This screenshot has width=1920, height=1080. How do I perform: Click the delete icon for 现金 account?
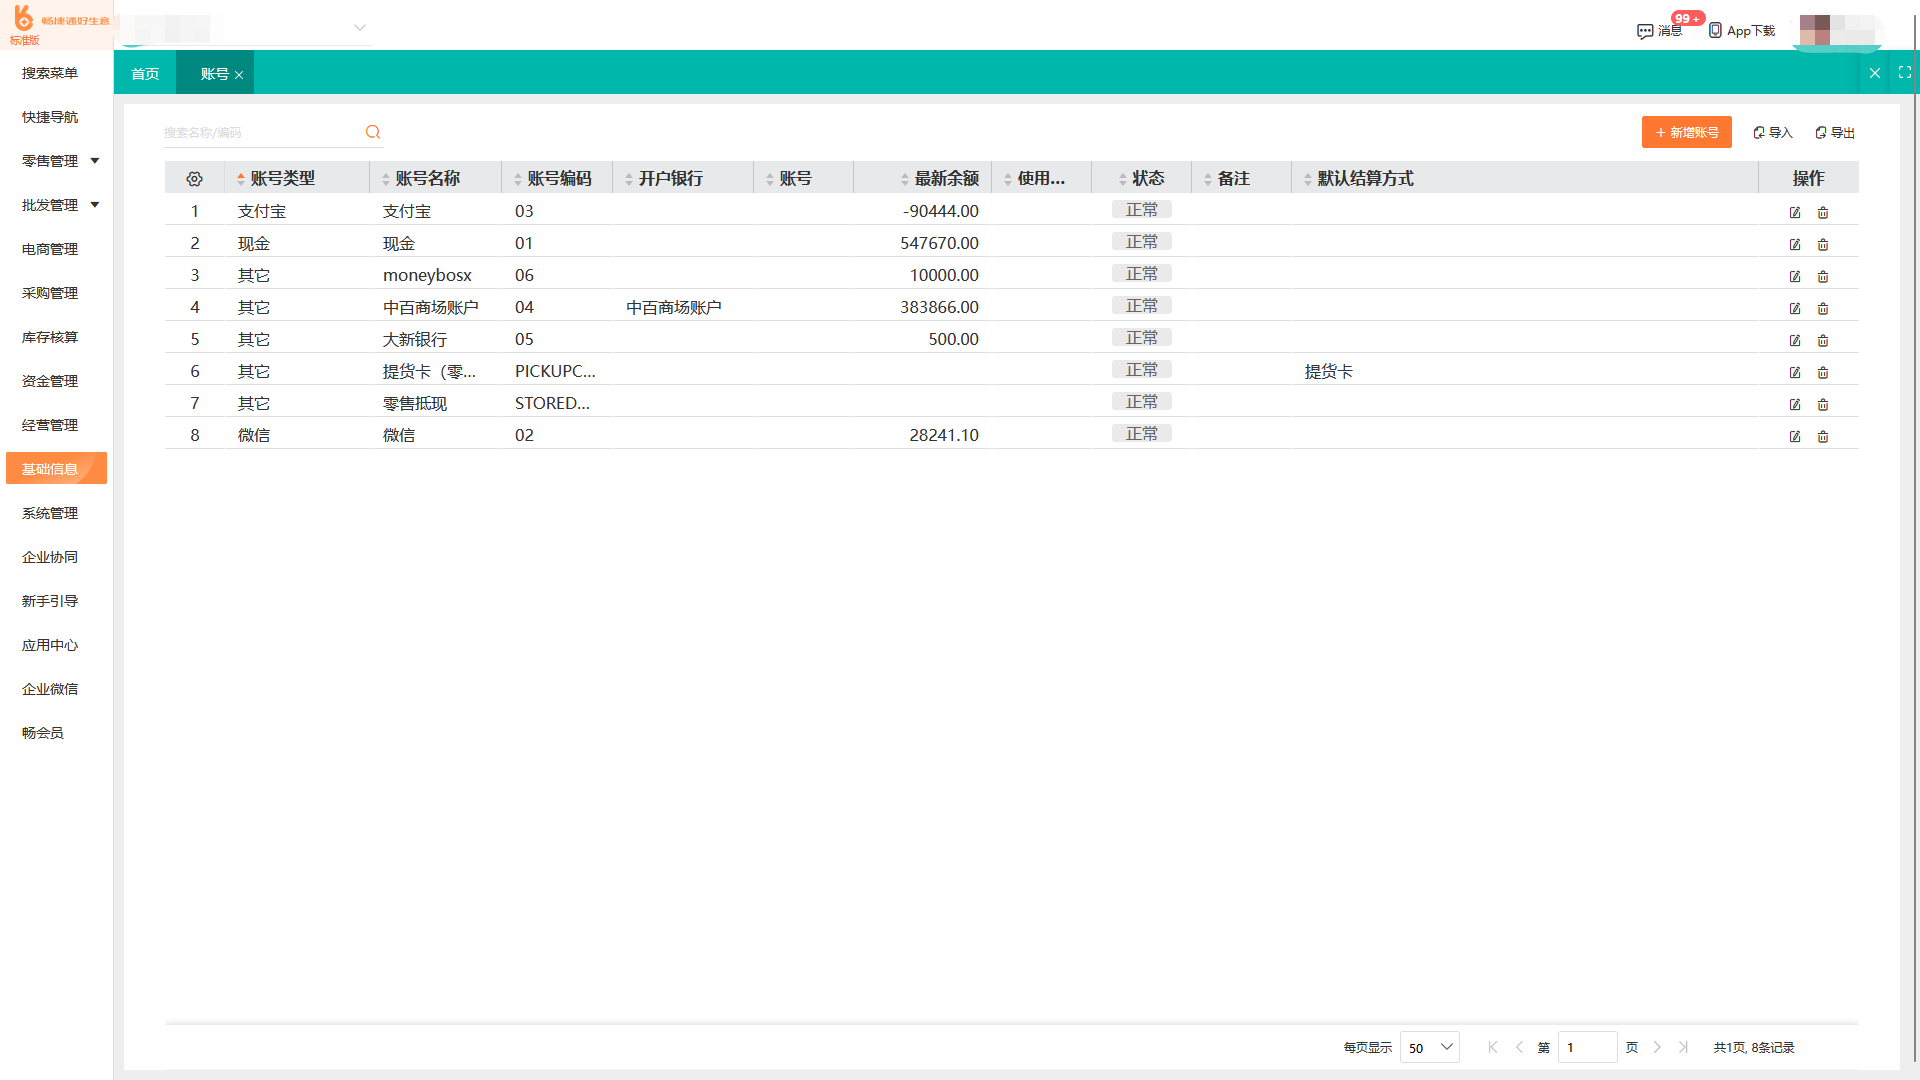(1824, 243)
